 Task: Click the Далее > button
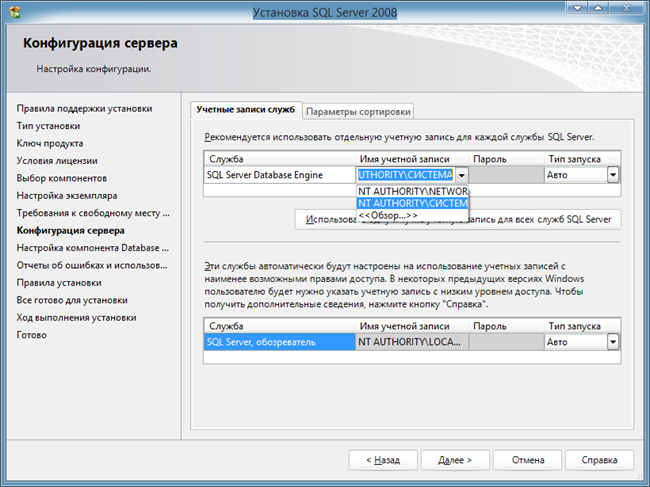(x=454, y=460)
